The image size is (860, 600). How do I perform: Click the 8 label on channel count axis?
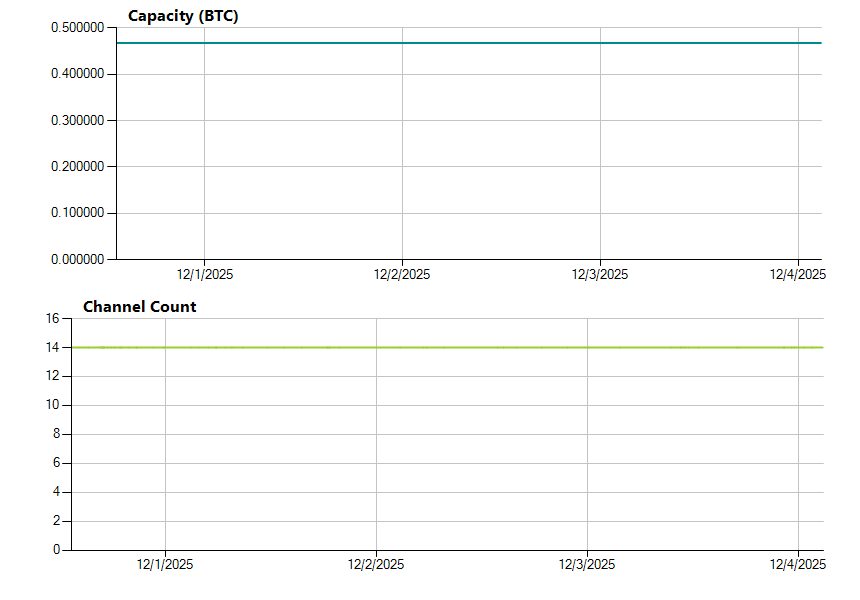[x=56, y=434]
